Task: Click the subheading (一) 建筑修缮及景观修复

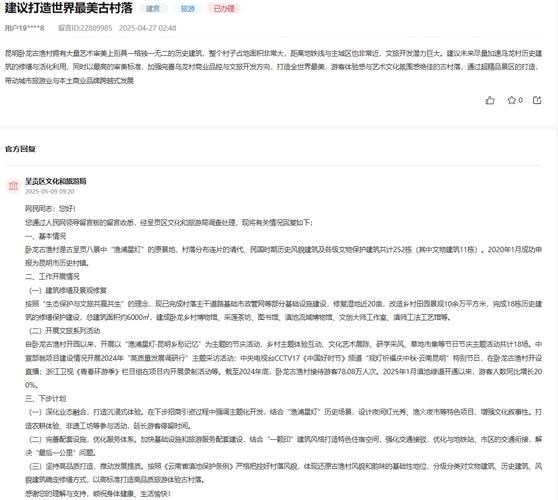Action: click(x=68, y=290)
